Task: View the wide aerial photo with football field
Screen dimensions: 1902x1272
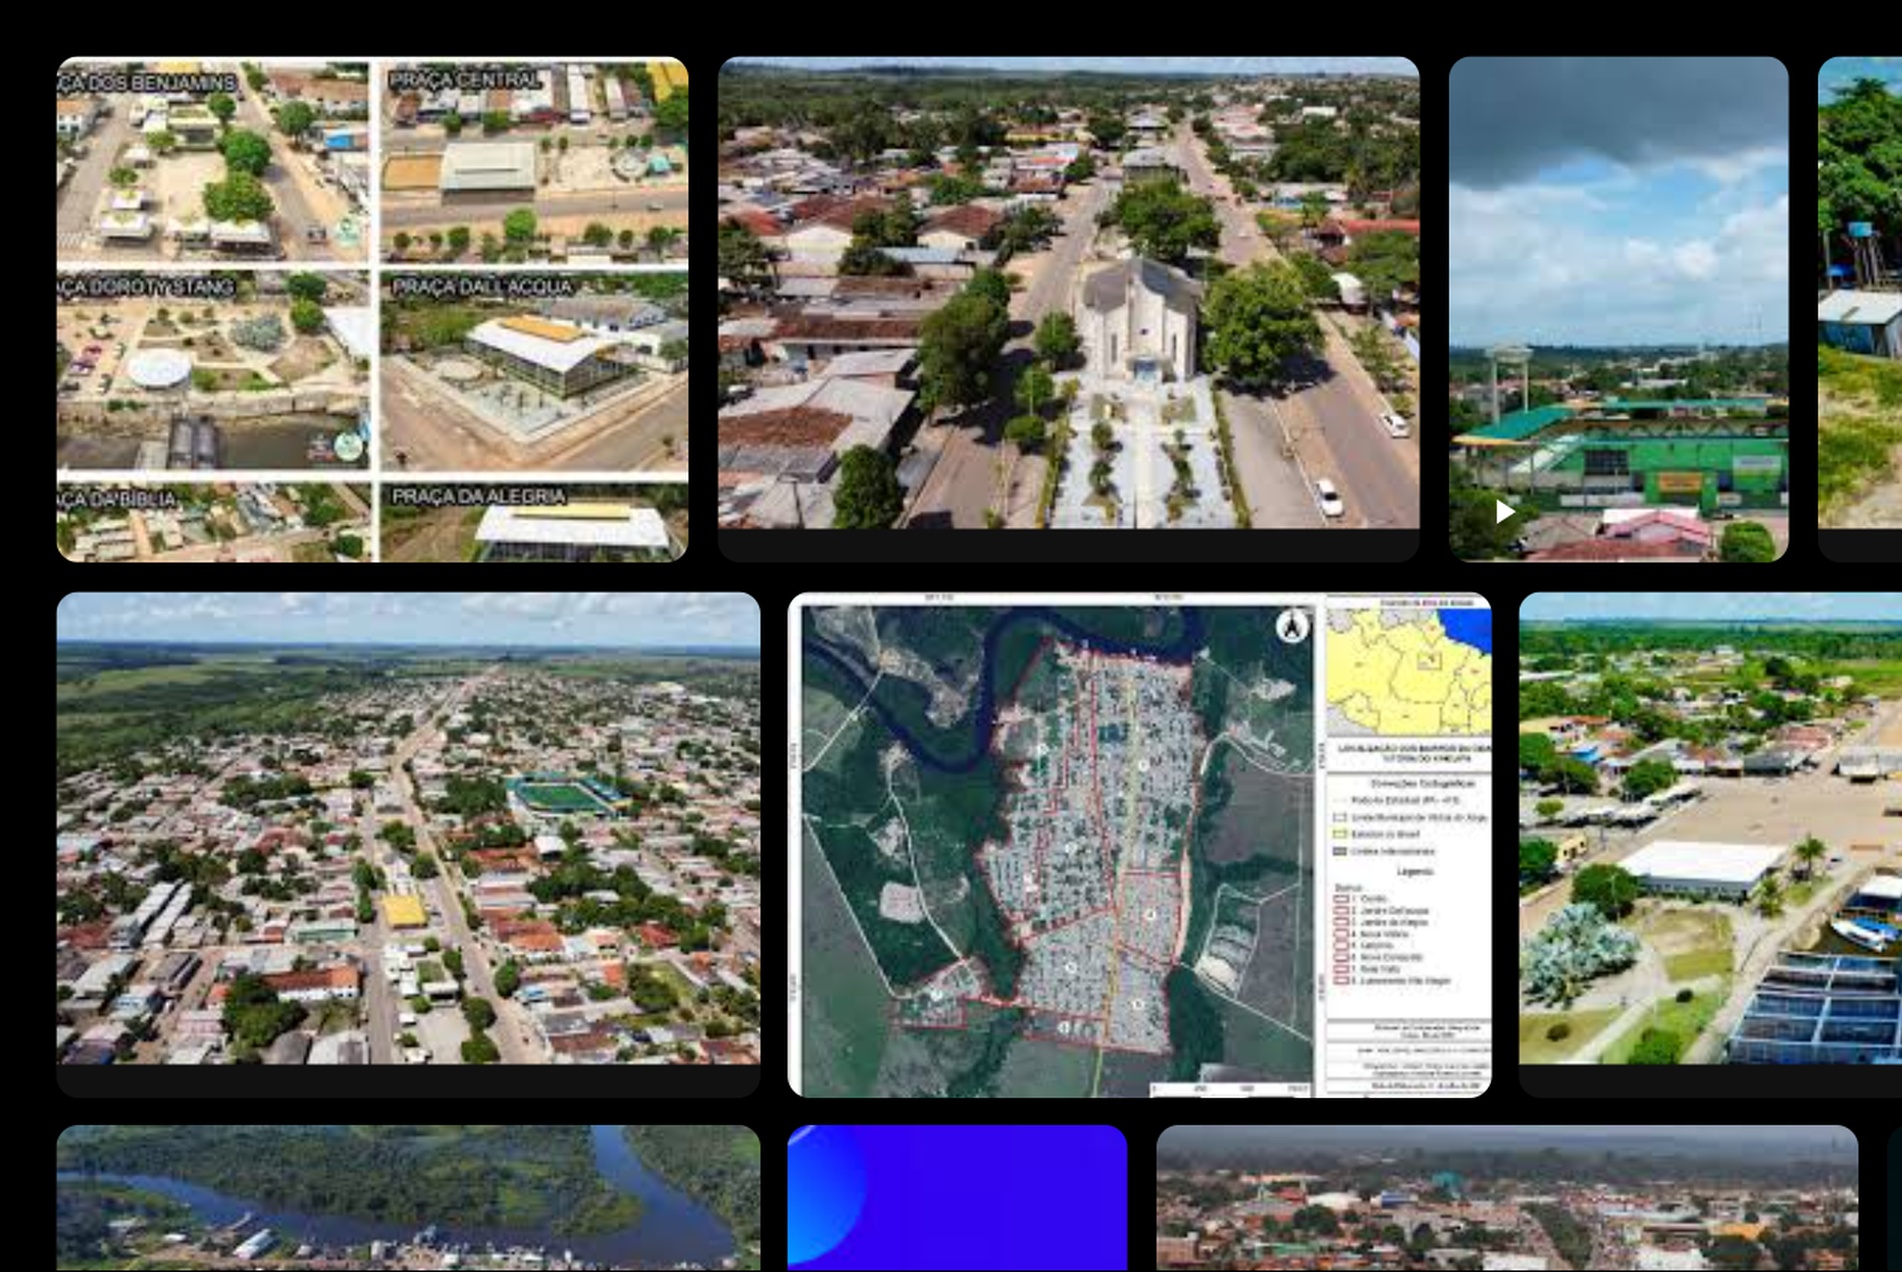Action: 408,828
